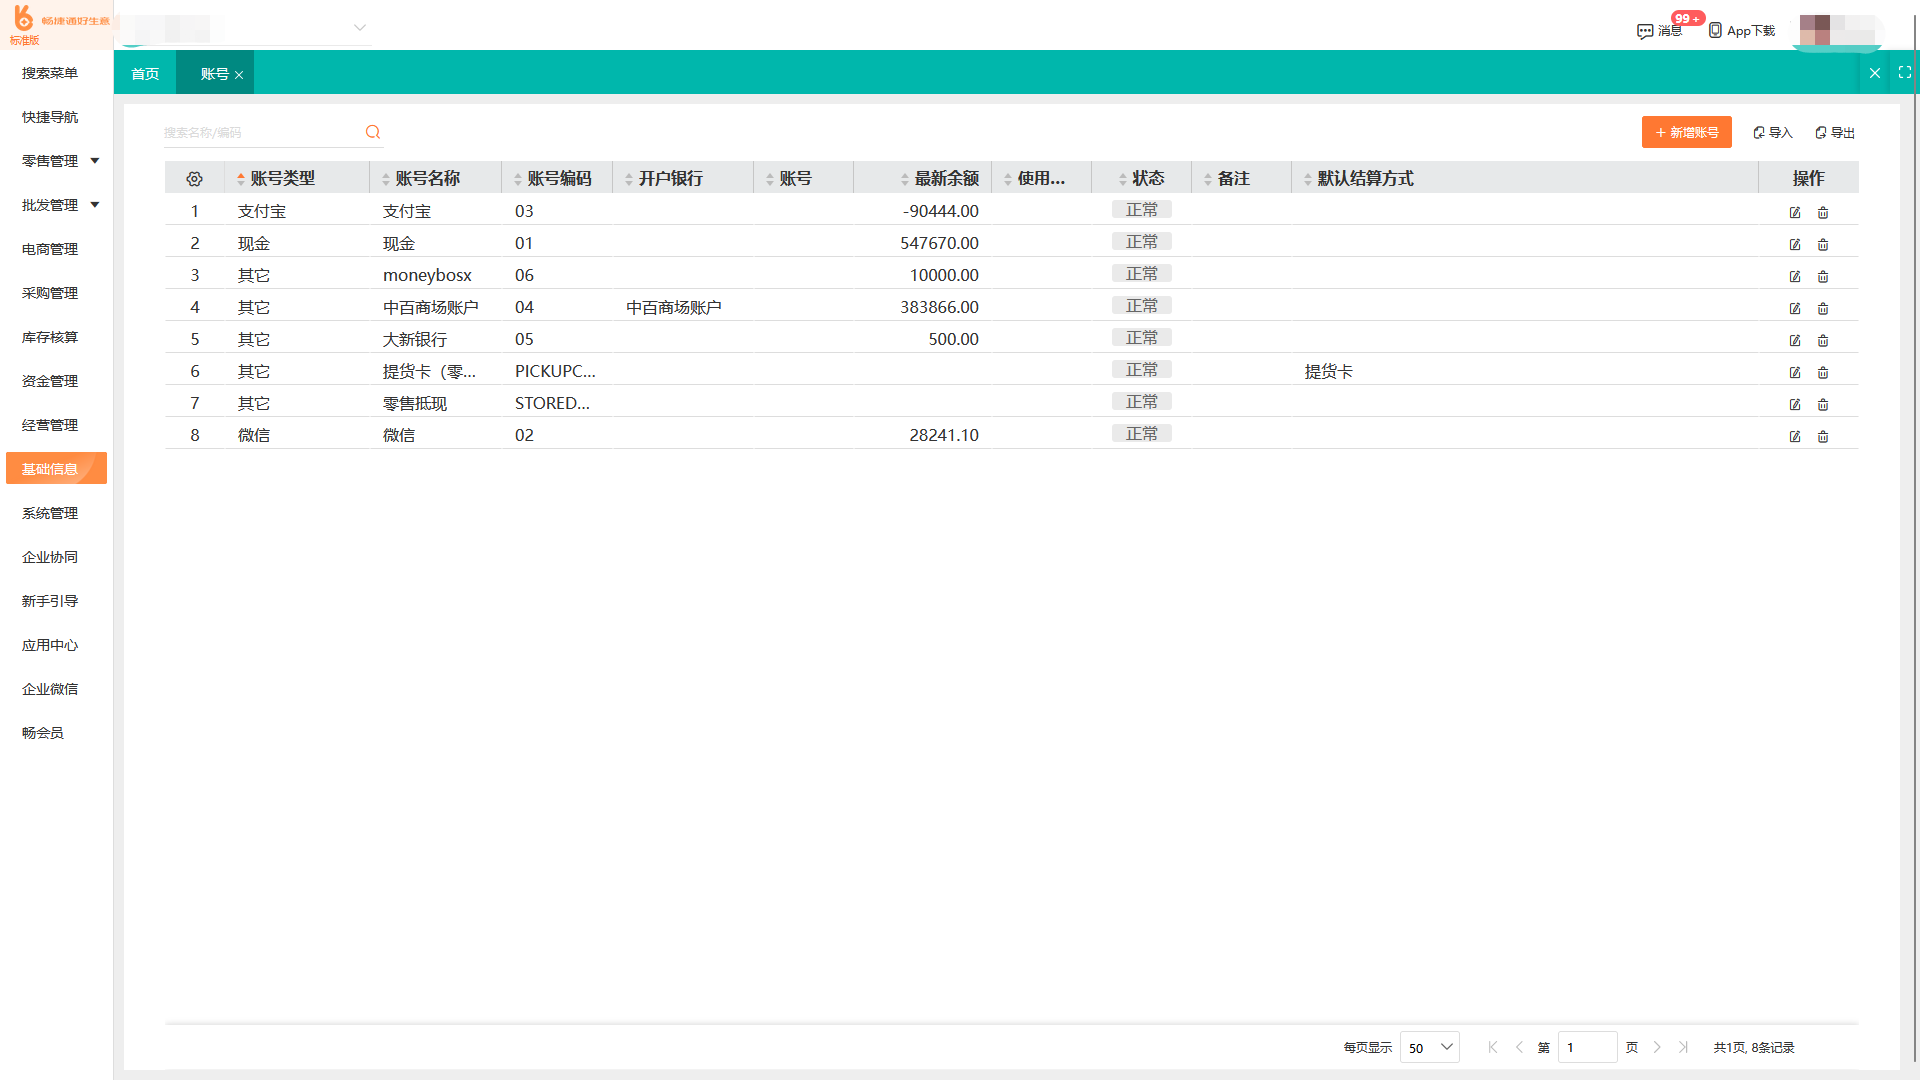Click the 首页 tab
The width and height of the screenshot is (1920, 1080).
(144, 73)
